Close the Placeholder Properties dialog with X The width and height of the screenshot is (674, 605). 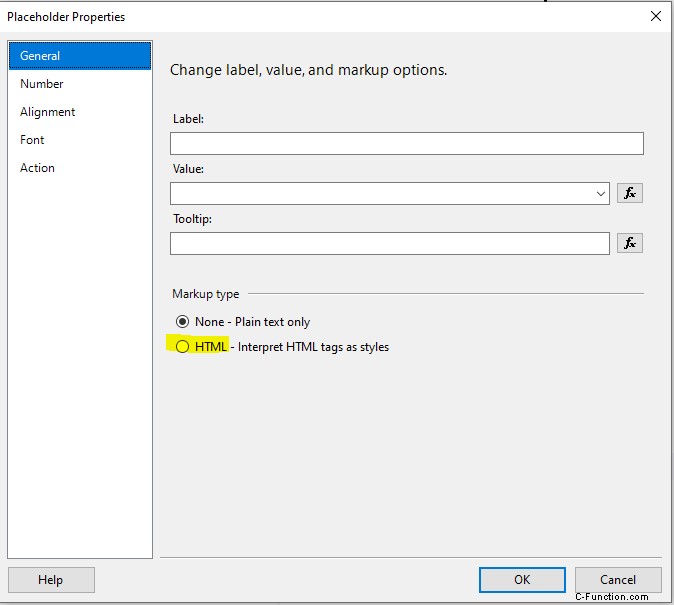click(x=656, y=16)
